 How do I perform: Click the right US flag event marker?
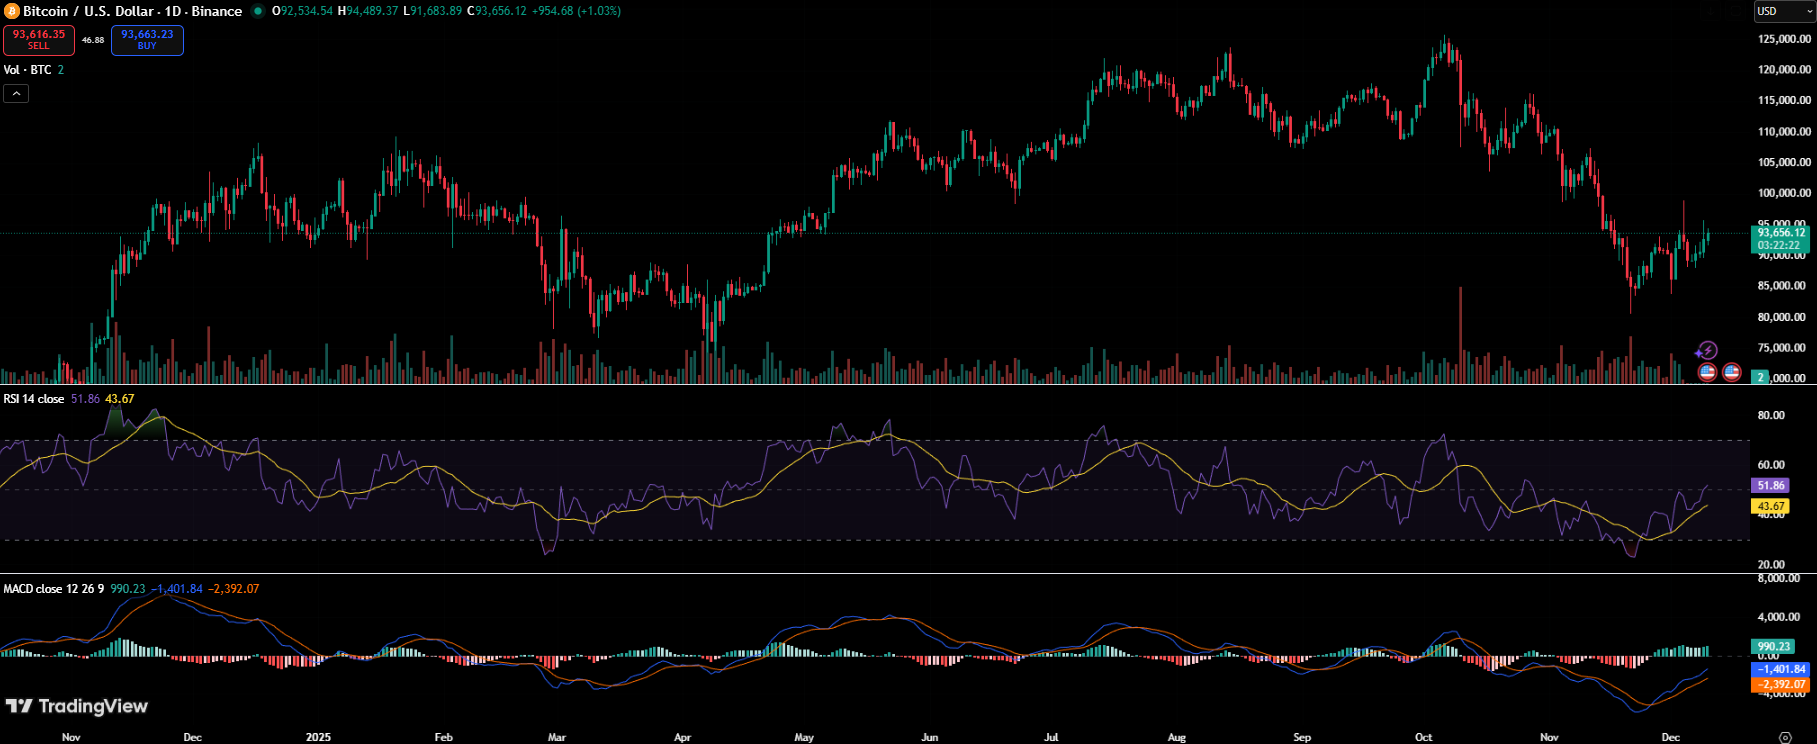[1732, 372]
